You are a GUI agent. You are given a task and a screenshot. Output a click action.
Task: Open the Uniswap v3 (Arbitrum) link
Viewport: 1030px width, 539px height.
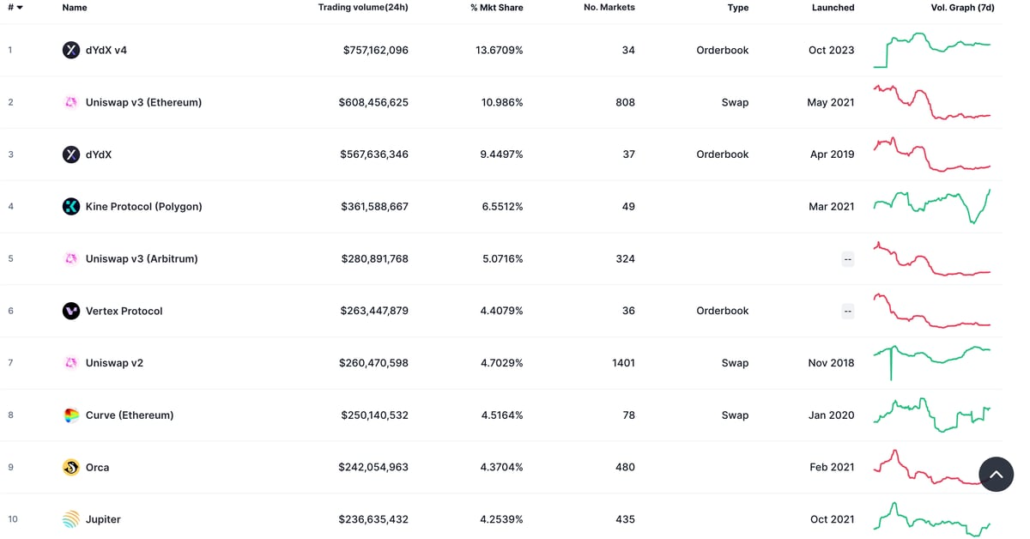click(x=141, y=259)
